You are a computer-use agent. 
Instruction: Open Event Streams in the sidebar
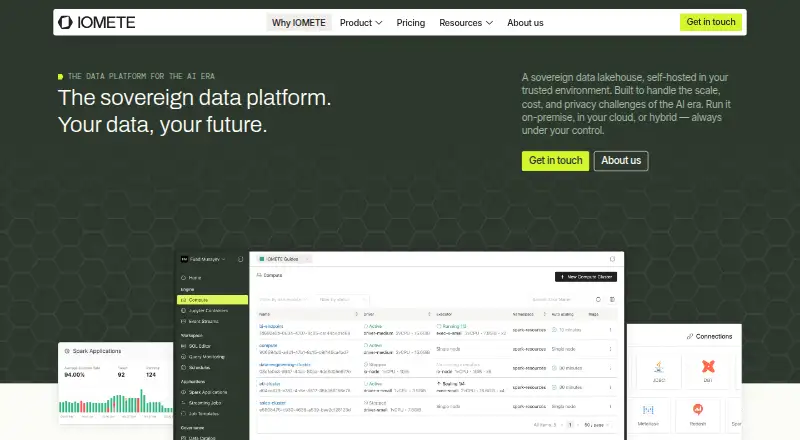[200, 321]
